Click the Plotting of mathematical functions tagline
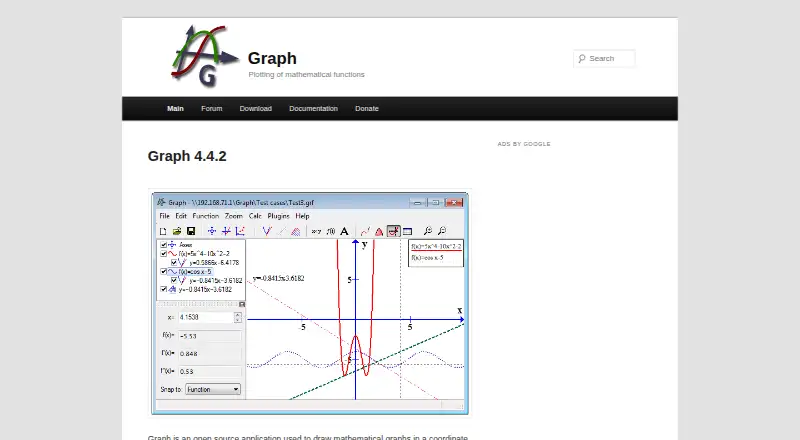This screenshot has width=800, height=440. (307, 75)
